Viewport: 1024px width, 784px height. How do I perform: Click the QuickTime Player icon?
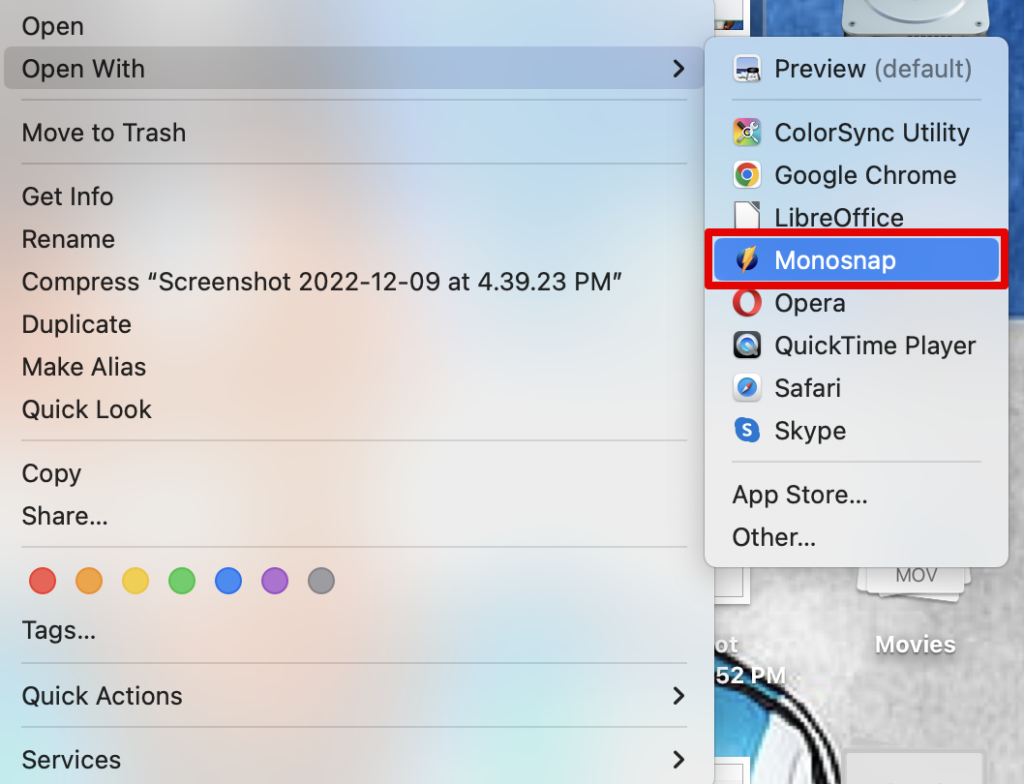[746, 346]
